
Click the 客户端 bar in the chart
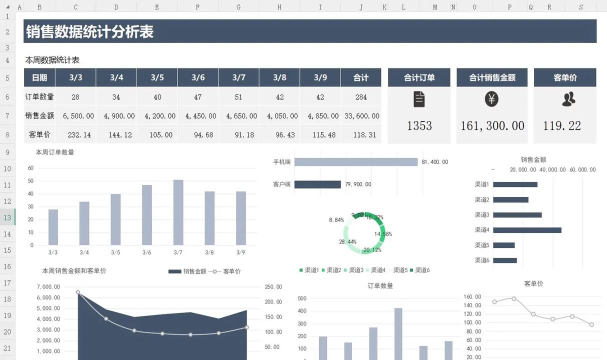click(x=317, y=184)
